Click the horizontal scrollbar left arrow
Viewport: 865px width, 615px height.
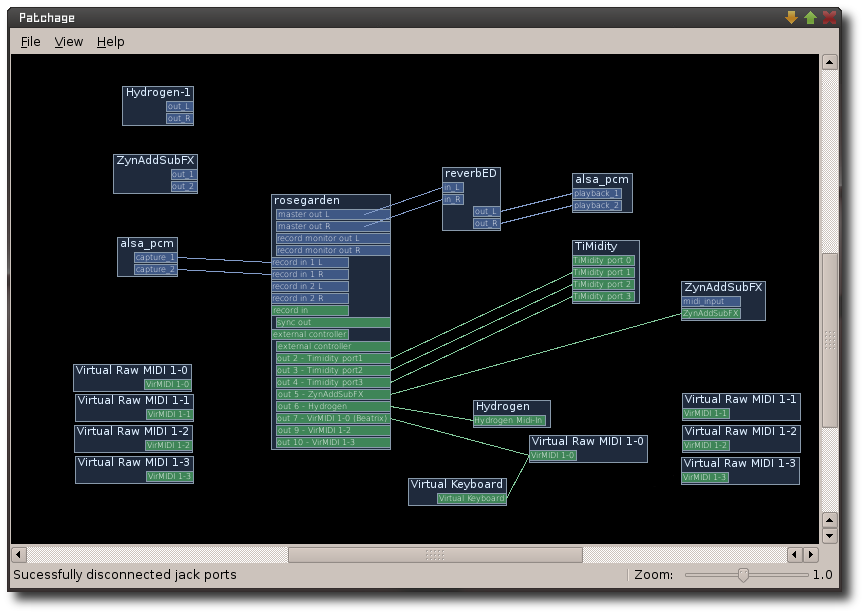tap(19, 554)
